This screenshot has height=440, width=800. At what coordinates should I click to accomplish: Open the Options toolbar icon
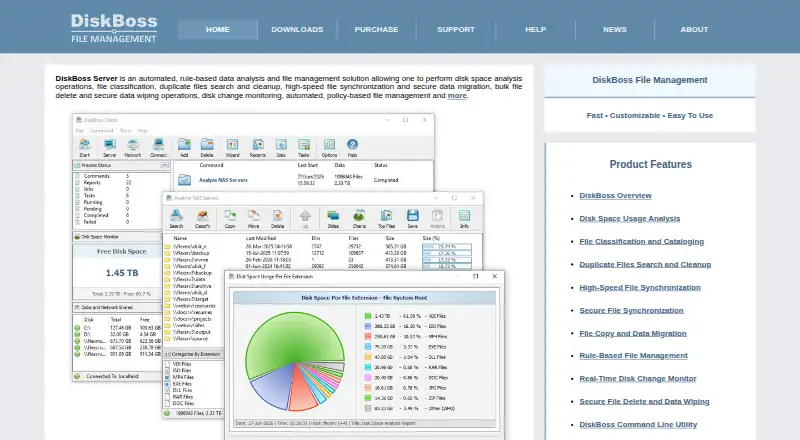tap(329, 148)
